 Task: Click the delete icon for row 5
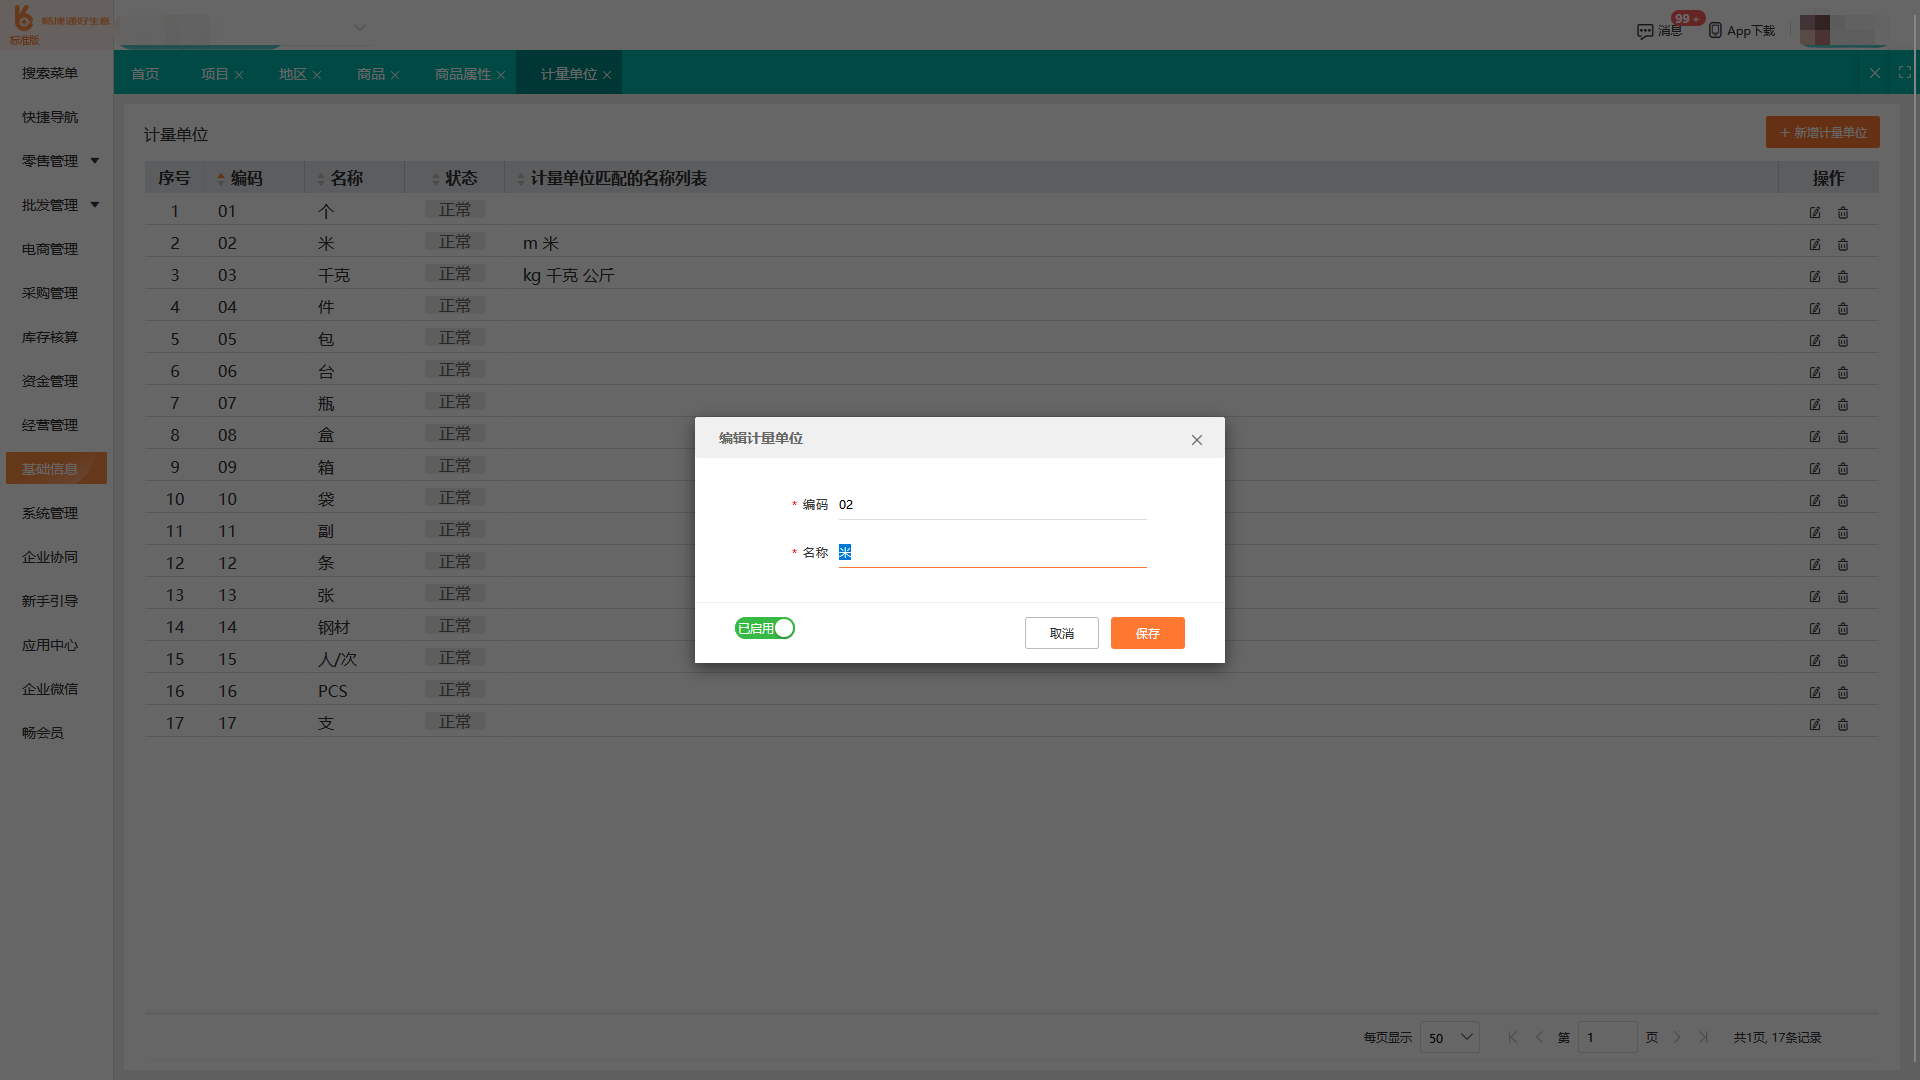point(1844,340)
